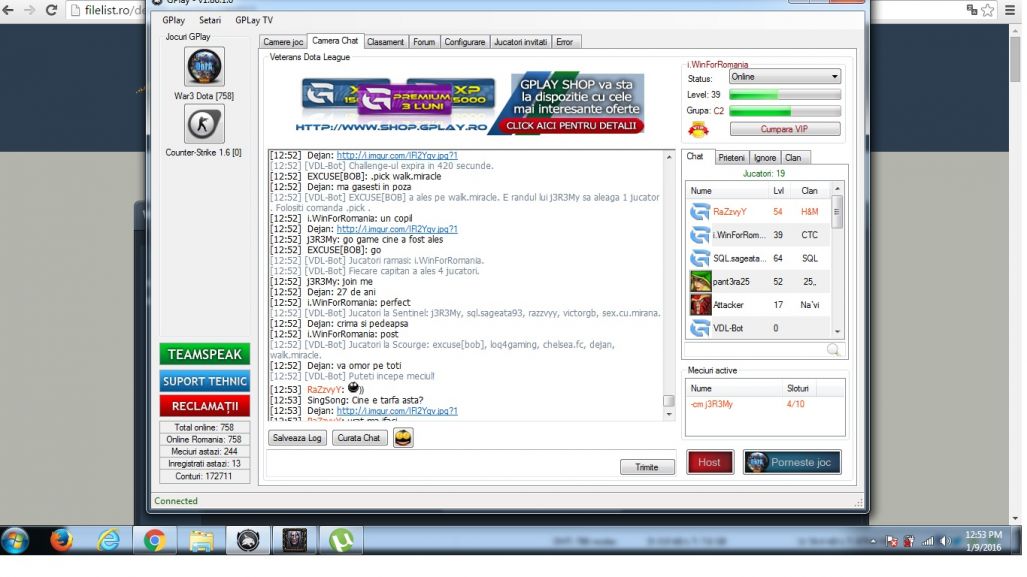This screenshot has width=1027, height=577.
Task: Launch Firefox from the taskbar
Action: click(x=62, y=541)
